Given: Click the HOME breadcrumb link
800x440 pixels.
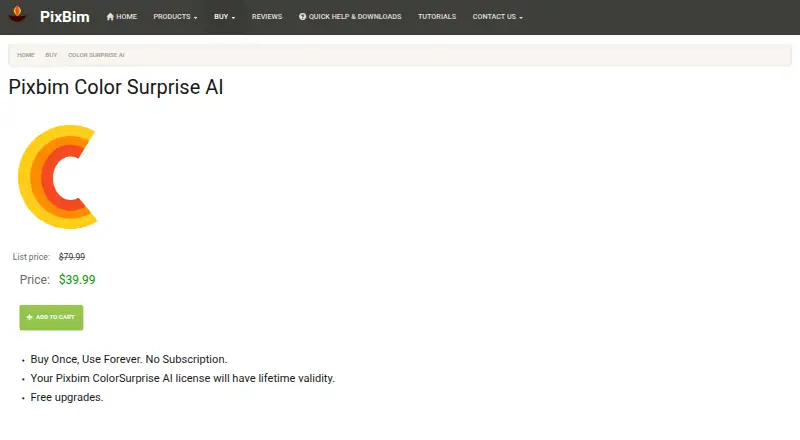Looking at the screenshot, I should [26, 55].
